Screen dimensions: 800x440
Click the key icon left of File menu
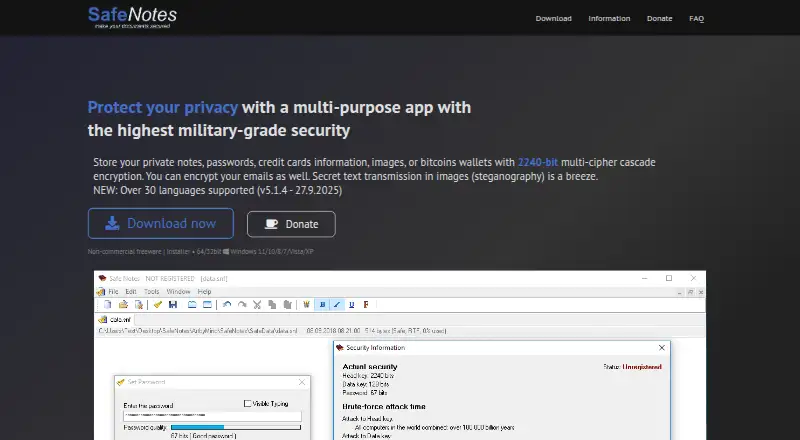click(x=101, y=291)
